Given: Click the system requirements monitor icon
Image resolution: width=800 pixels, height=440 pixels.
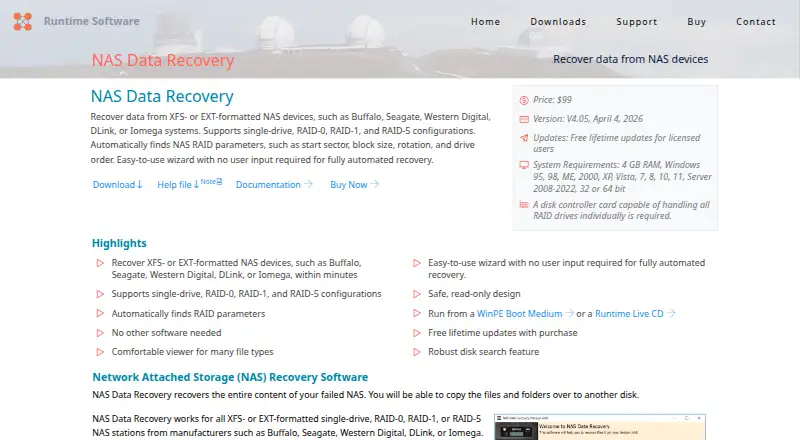Looking at the screenshot, I should tap(524, 165).
